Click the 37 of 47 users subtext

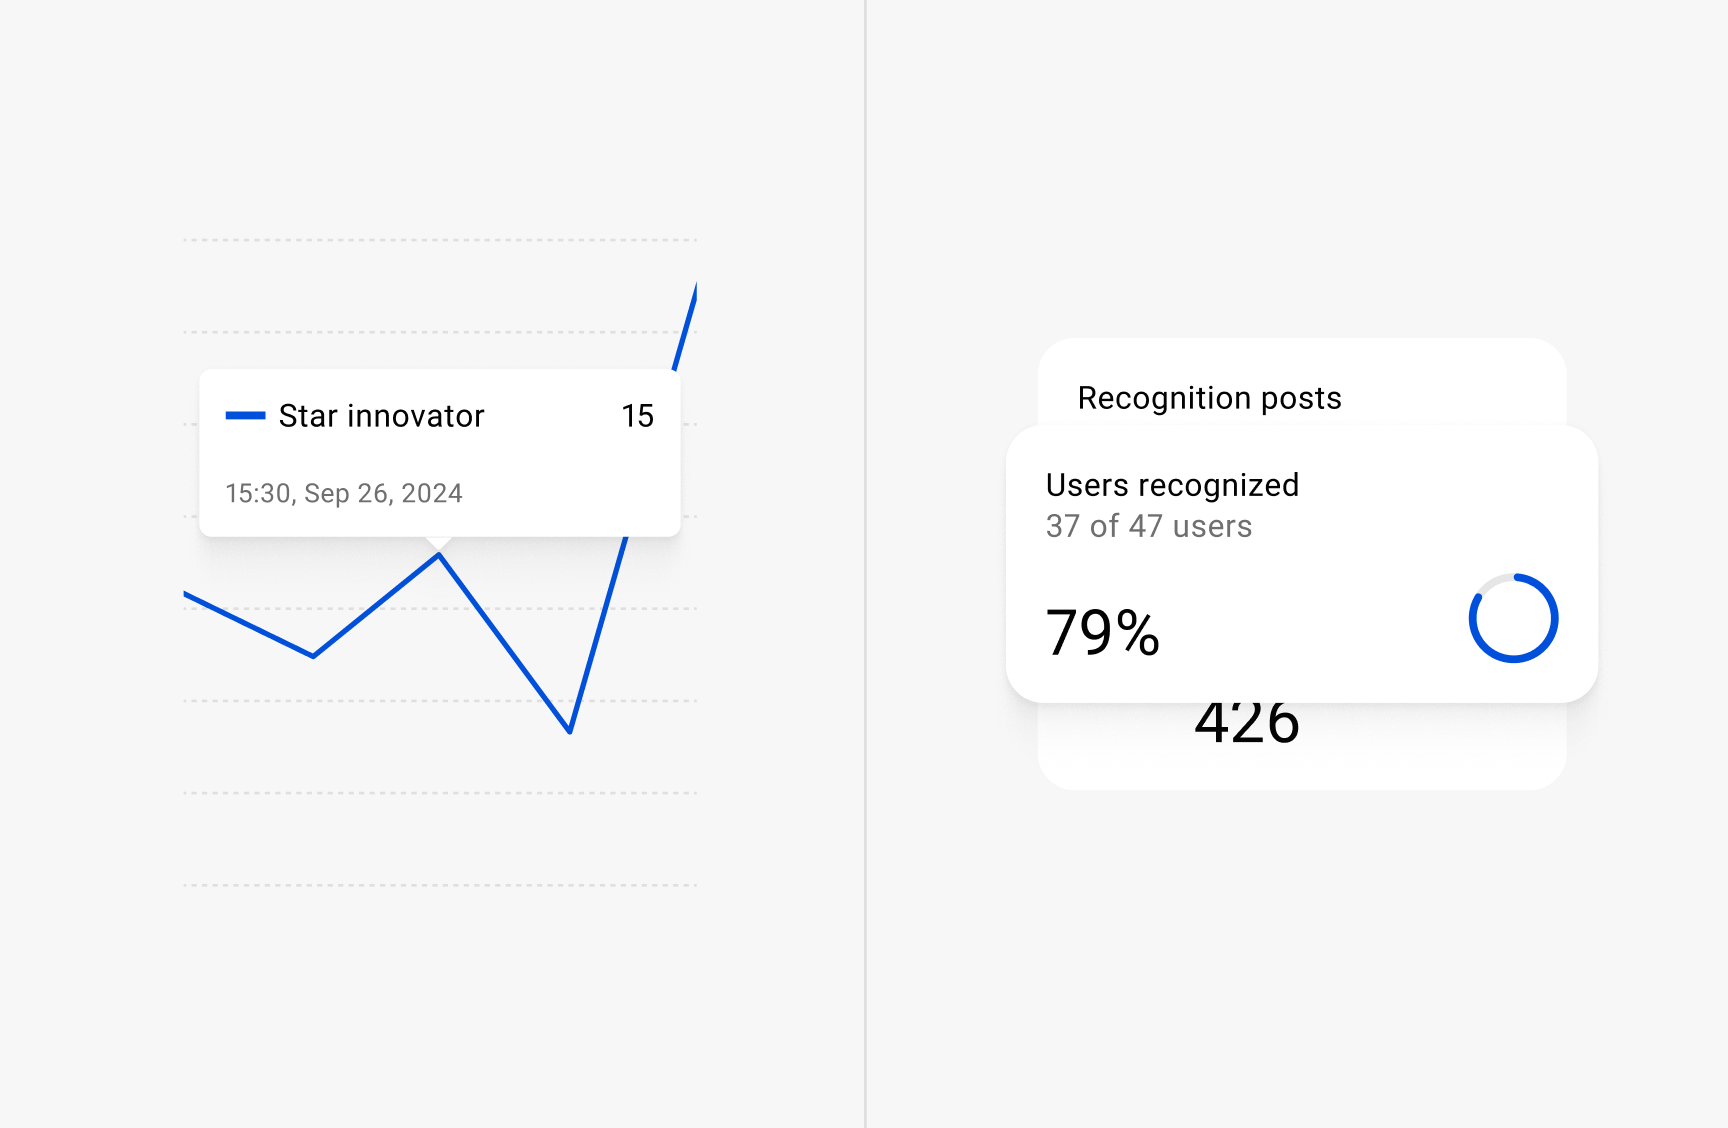1148,526
